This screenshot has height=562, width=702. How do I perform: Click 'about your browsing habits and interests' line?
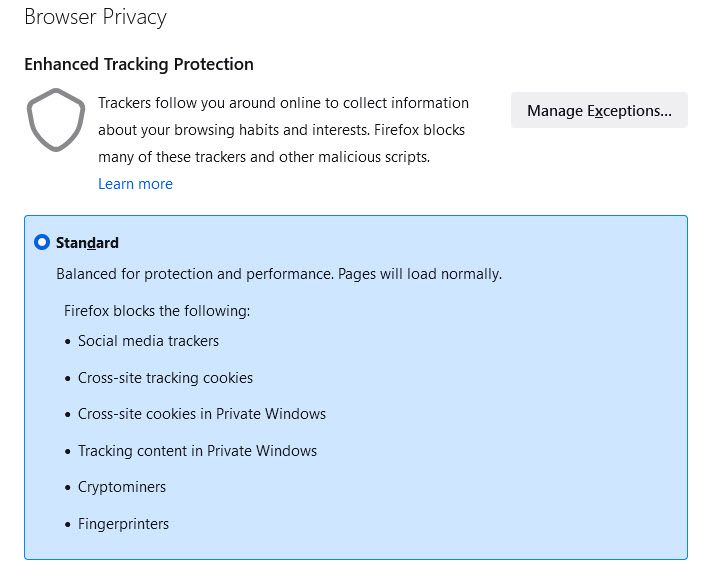click(281, 130)
